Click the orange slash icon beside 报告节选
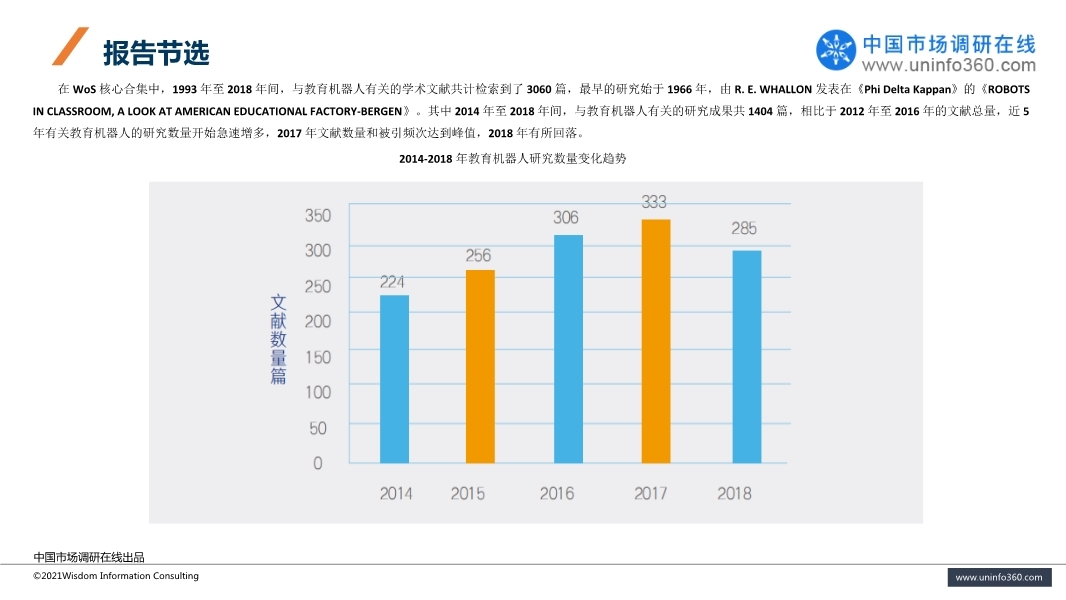The height and width of the screenshot is (600, 1066). coord(71,47)
